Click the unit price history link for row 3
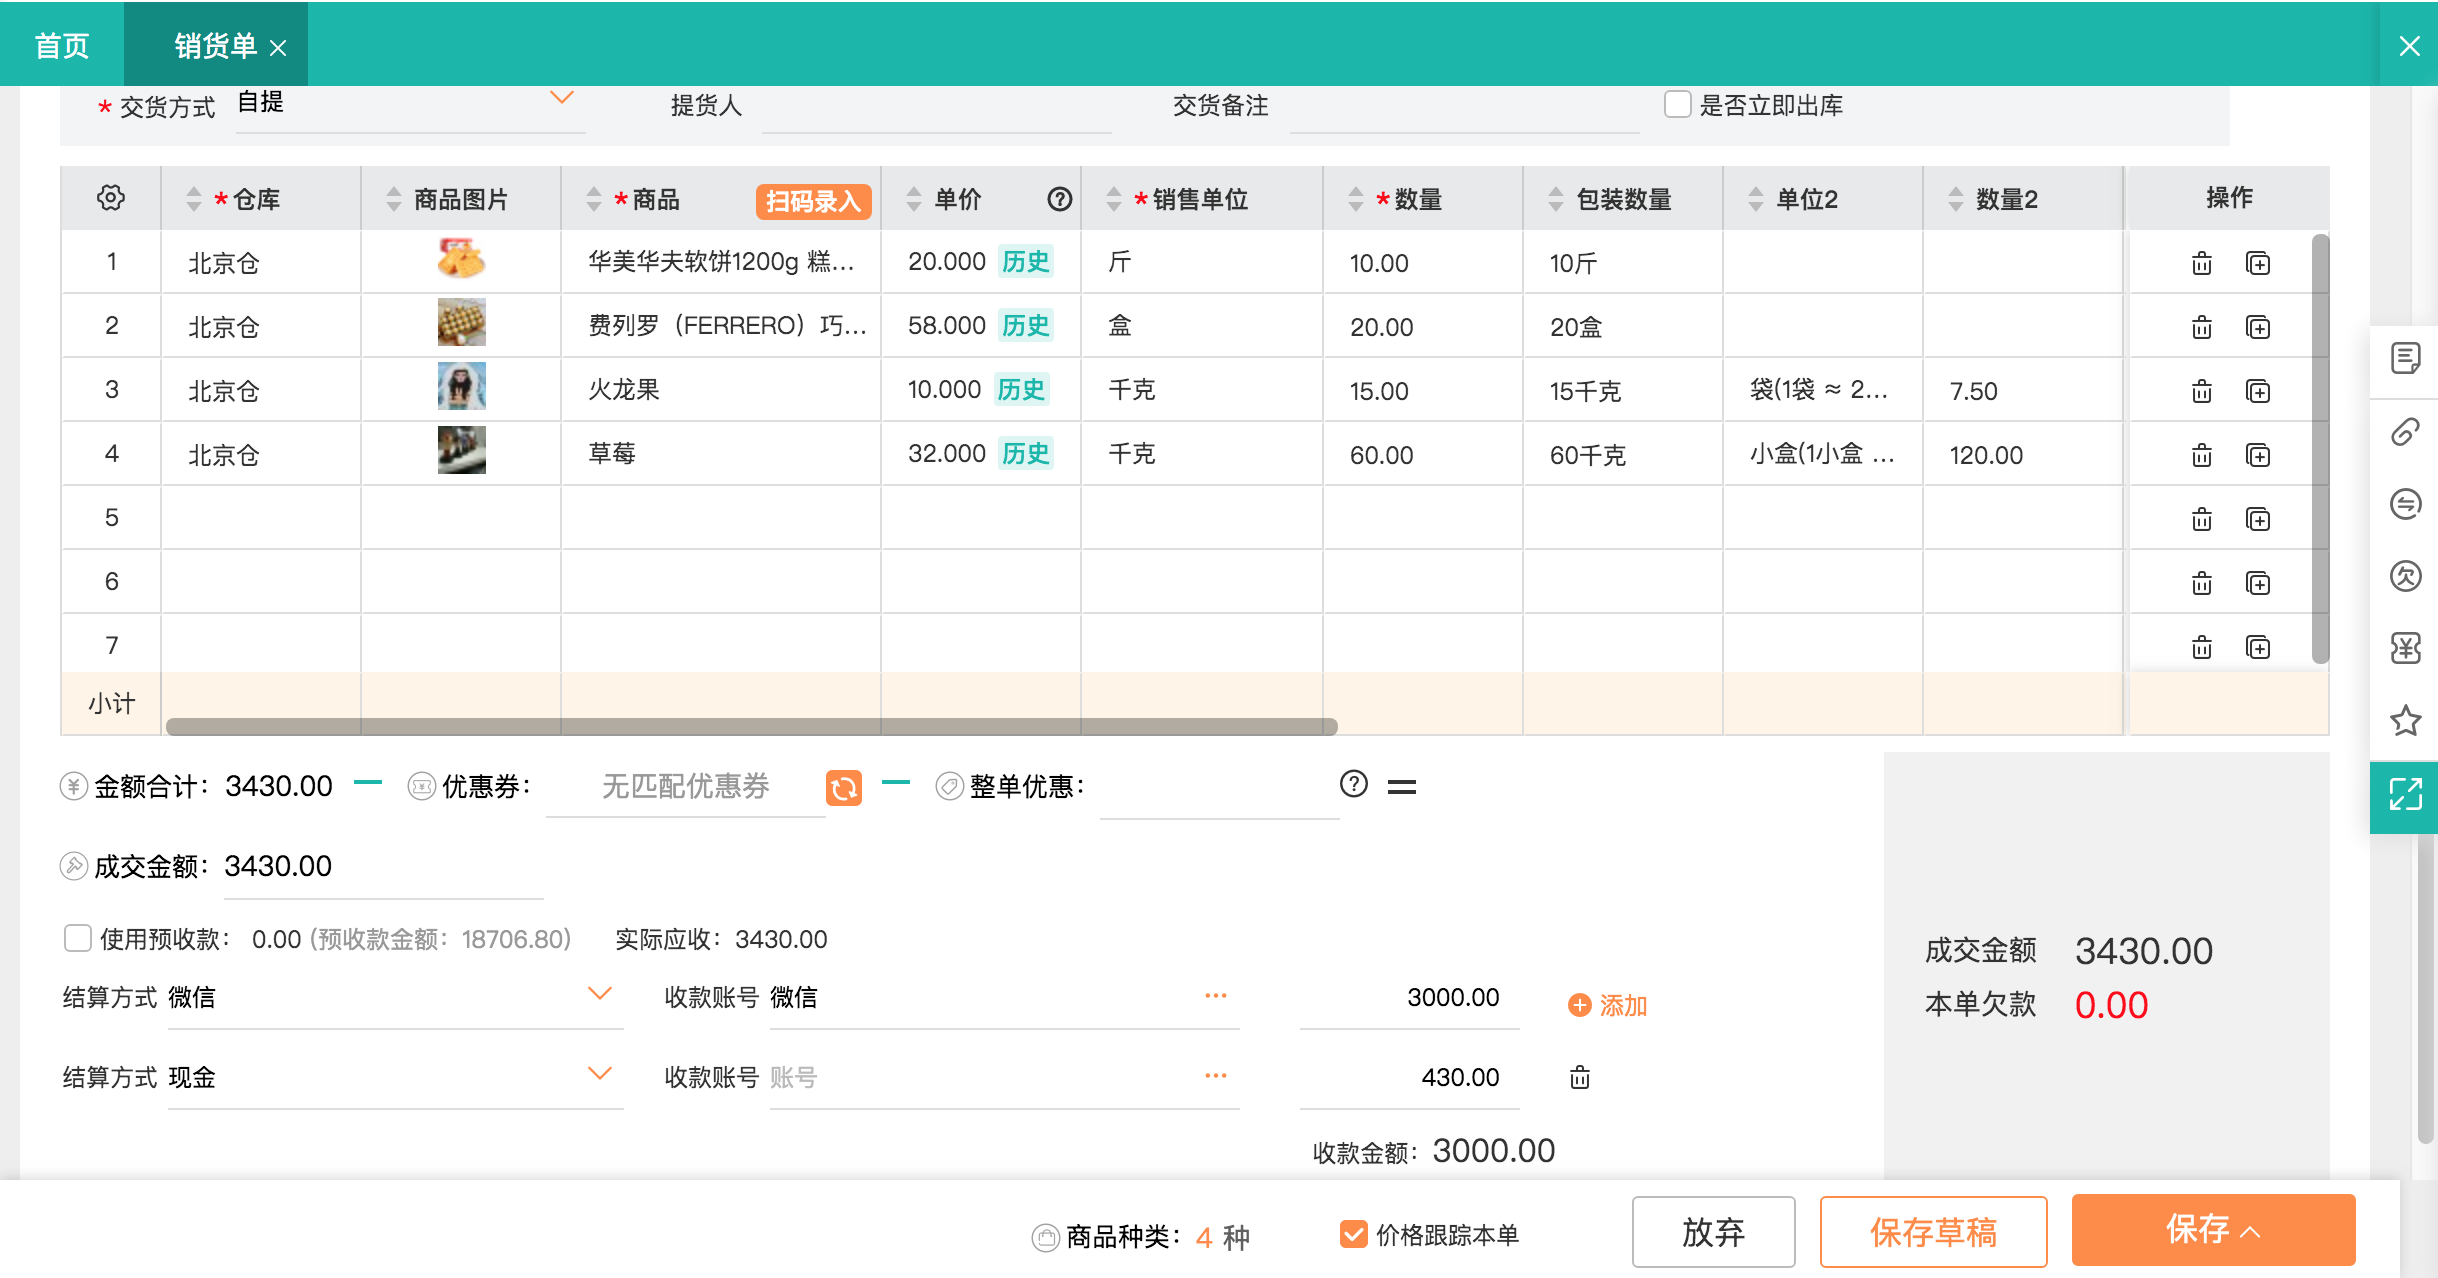The image size is (2438, 1278). 1026,390
